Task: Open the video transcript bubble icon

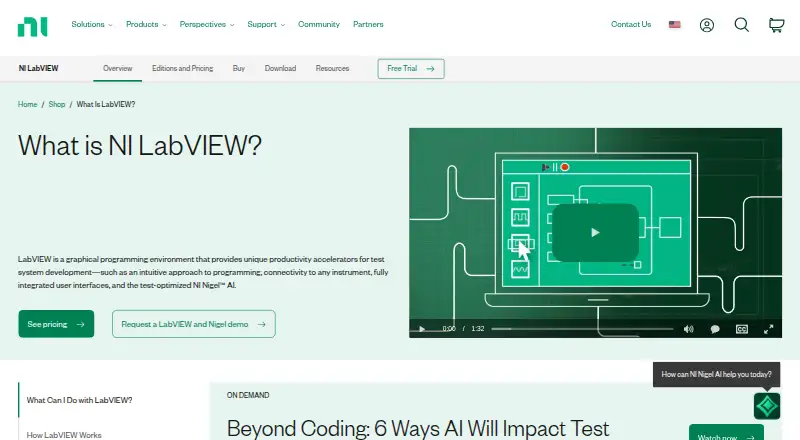Action: [715, 329]
